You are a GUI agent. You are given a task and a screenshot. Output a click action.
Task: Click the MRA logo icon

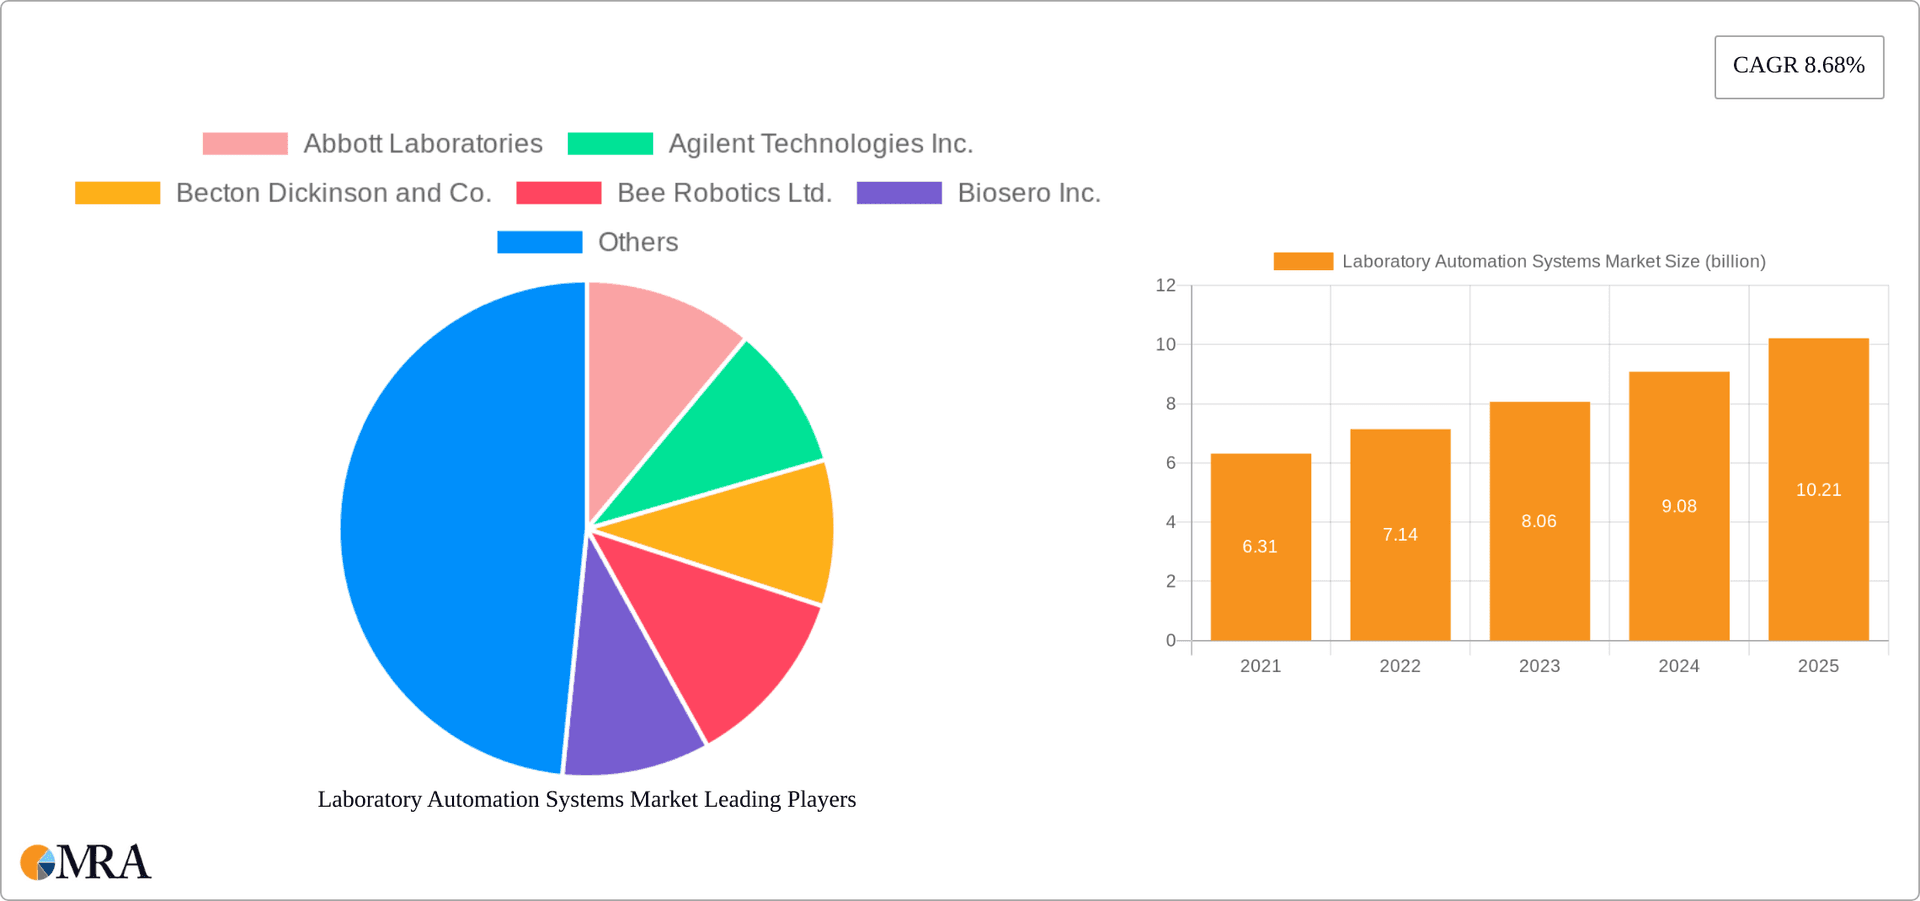pyautogui.click(x=38, y=862)
